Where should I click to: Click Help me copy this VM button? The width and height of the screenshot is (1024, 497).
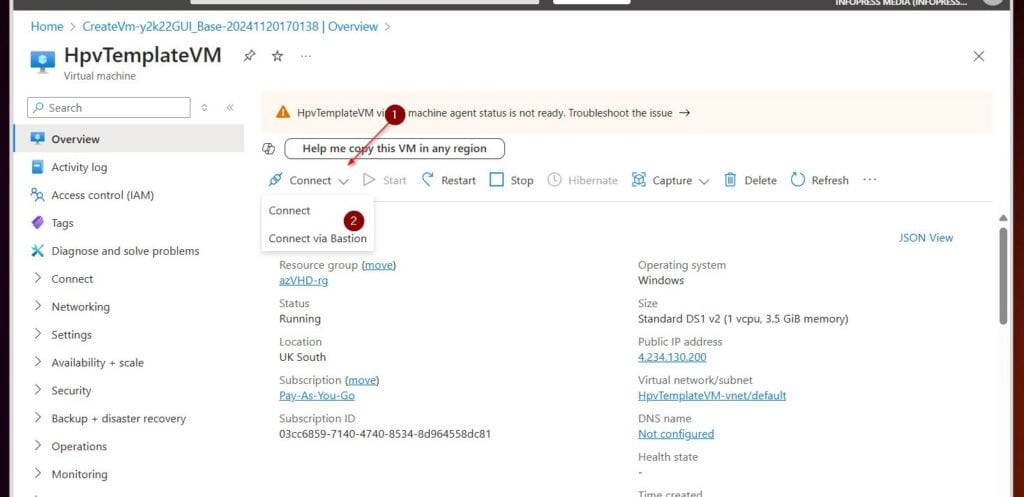click(394, 148)
